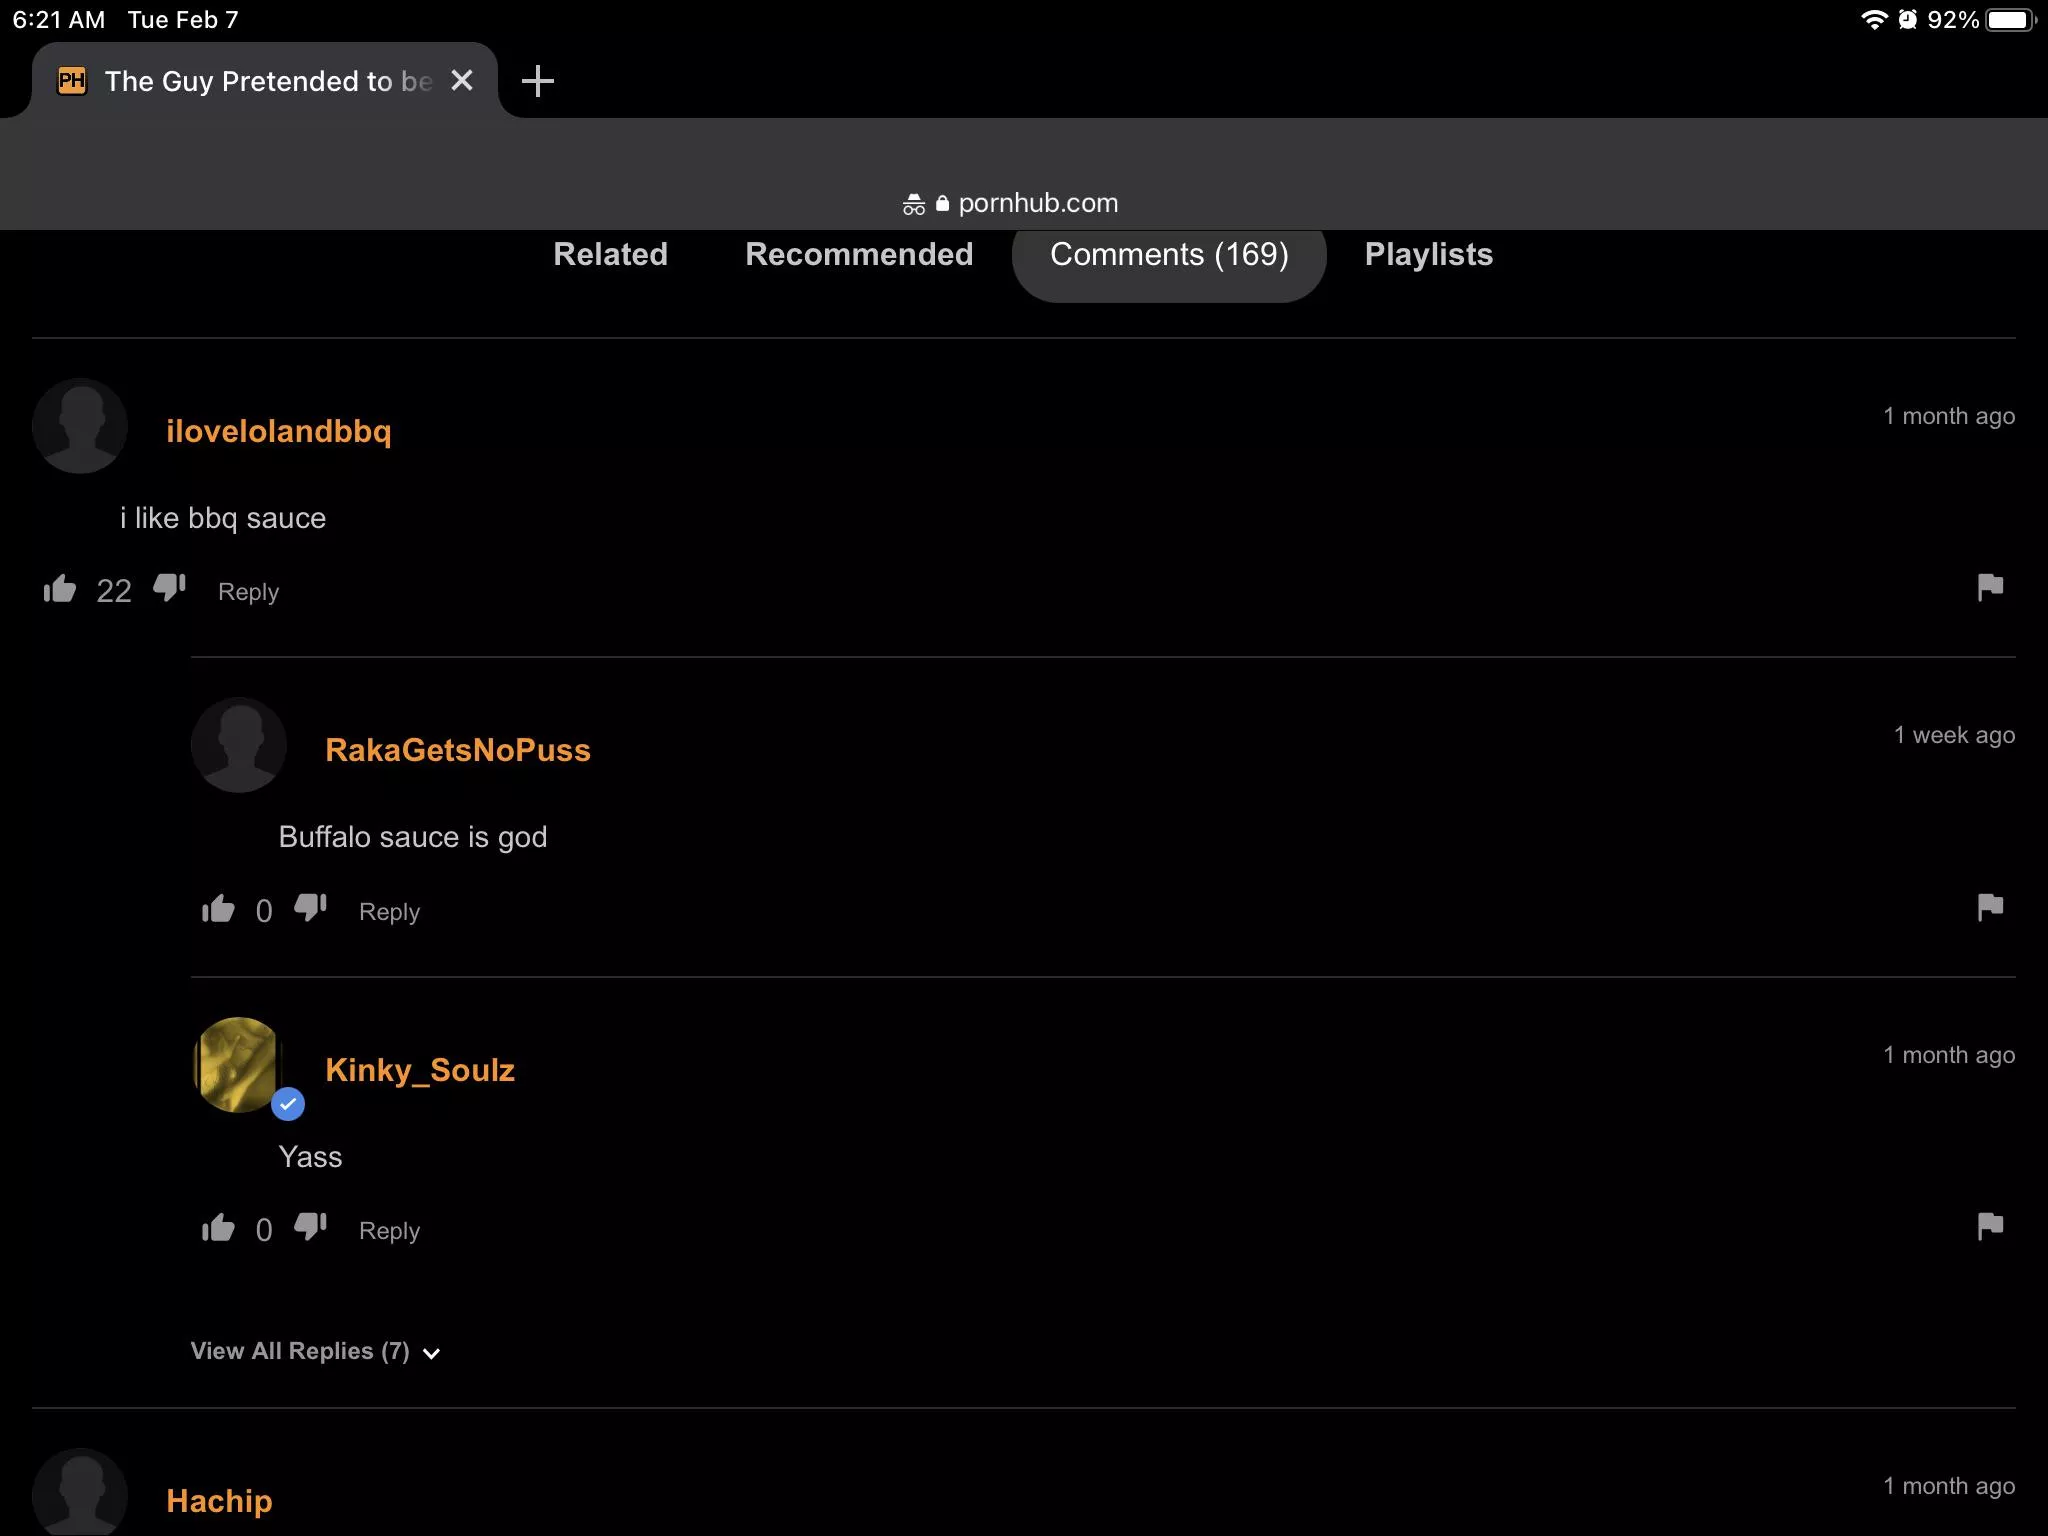Thumbs down the Buffalo sauce reply
The height and width of the screenshot is (1536, 2048).
click(x=310, y=908)
